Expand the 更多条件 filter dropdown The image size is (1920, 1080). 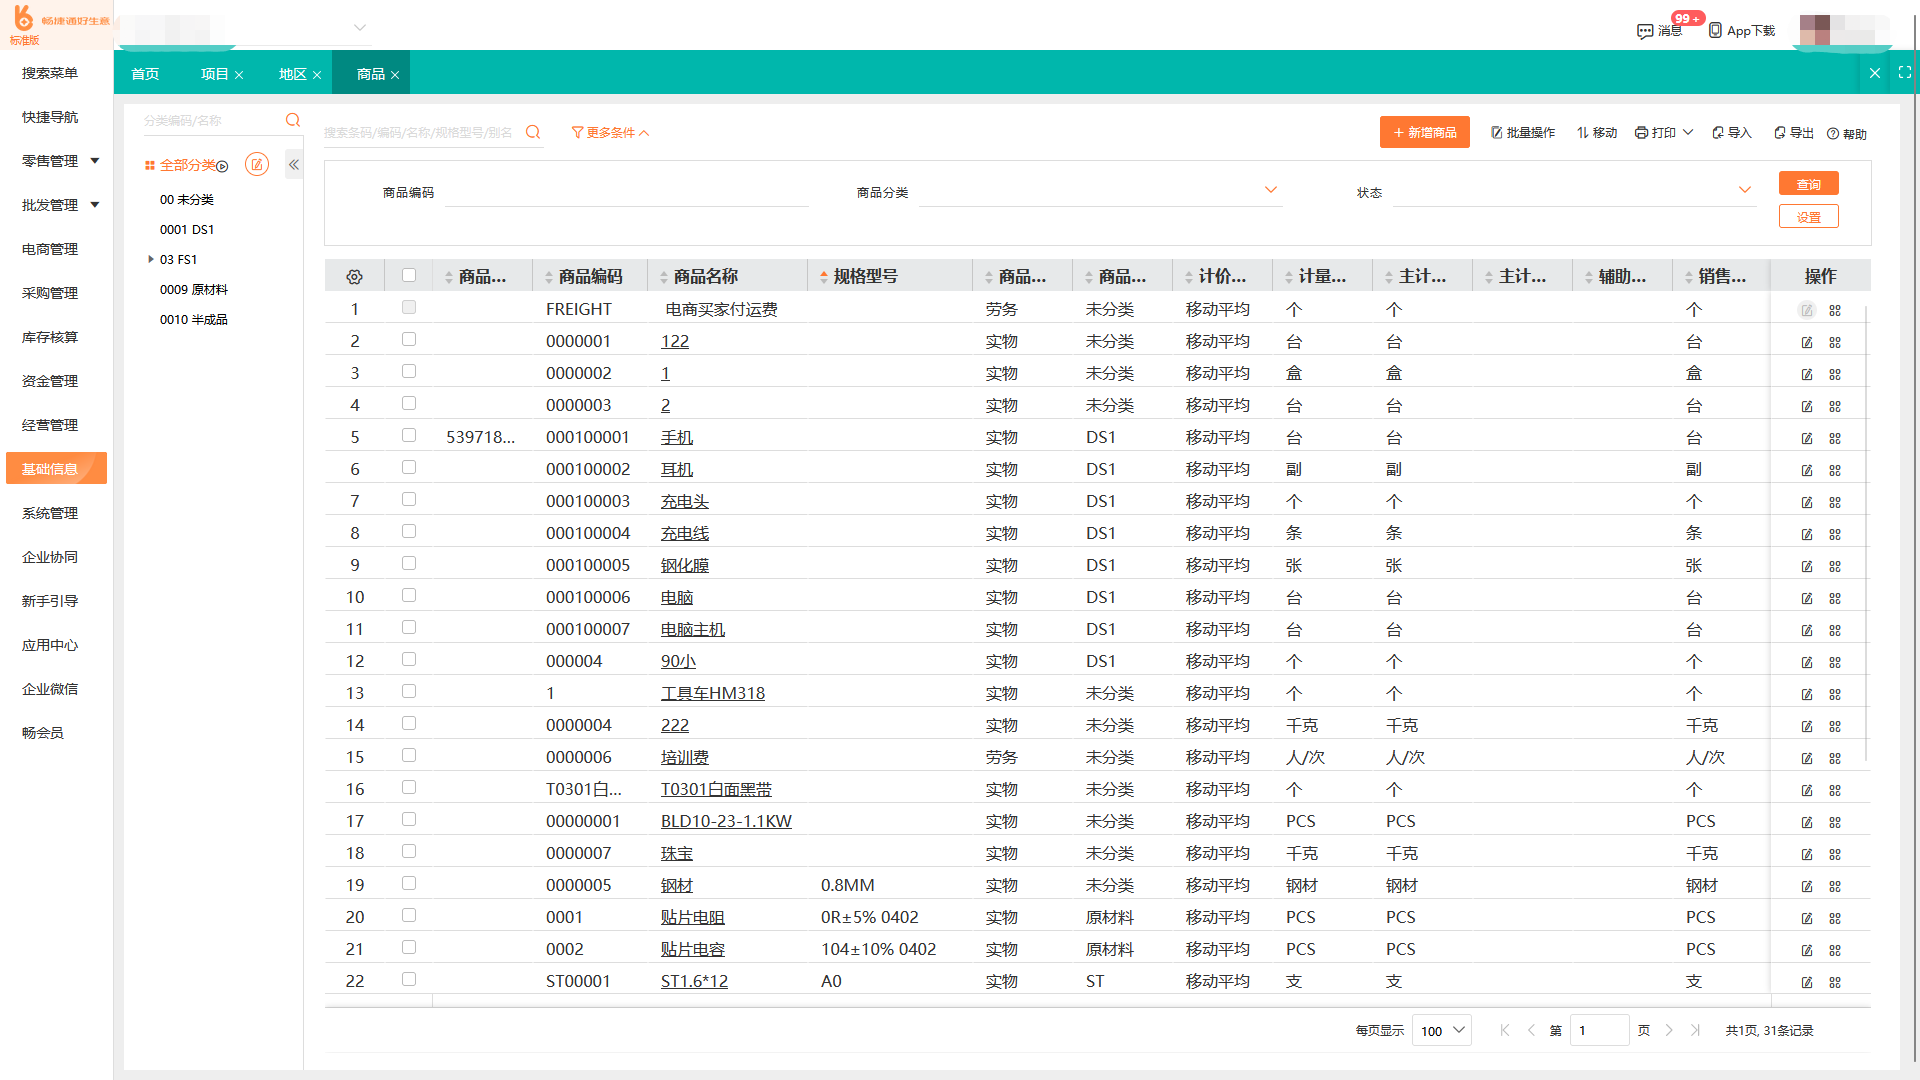[x=612, y=131]
